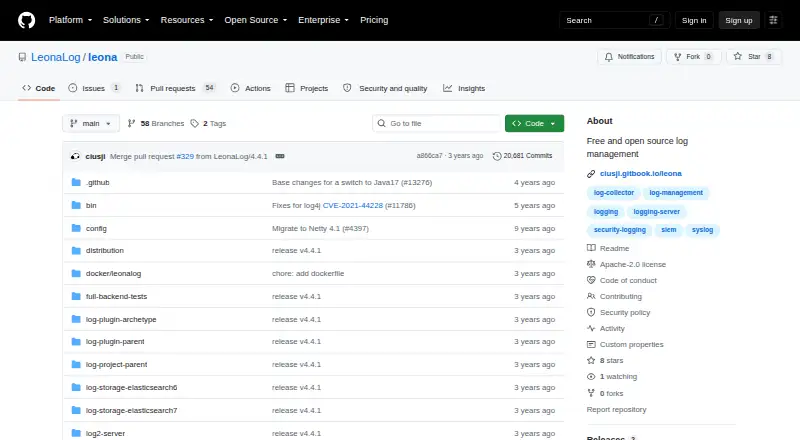This screenshot has width=800, height=440.
Task: Click the clusji gitbook link icon
Action: pos(591,174)
